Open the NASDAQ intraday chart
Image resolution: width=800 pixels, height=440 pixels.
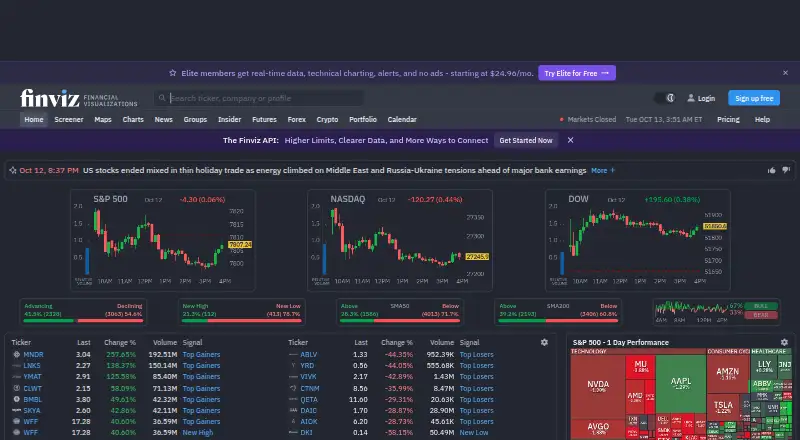pyautogui.click(x=400, y=240)
